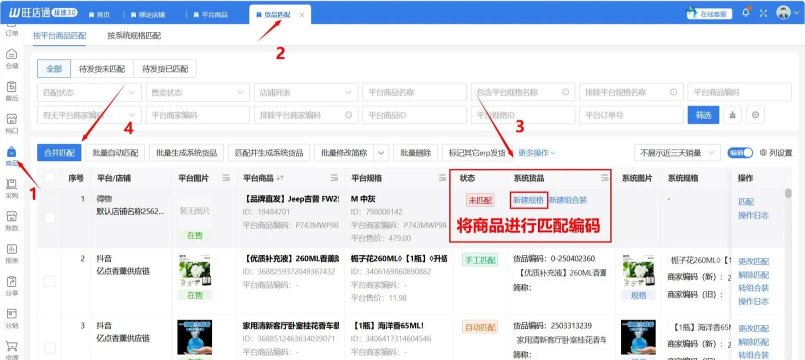This screenshot has width=805, height=360.
Task: Select the 待发货已匹配 filter segment
Action: [165, 69]
